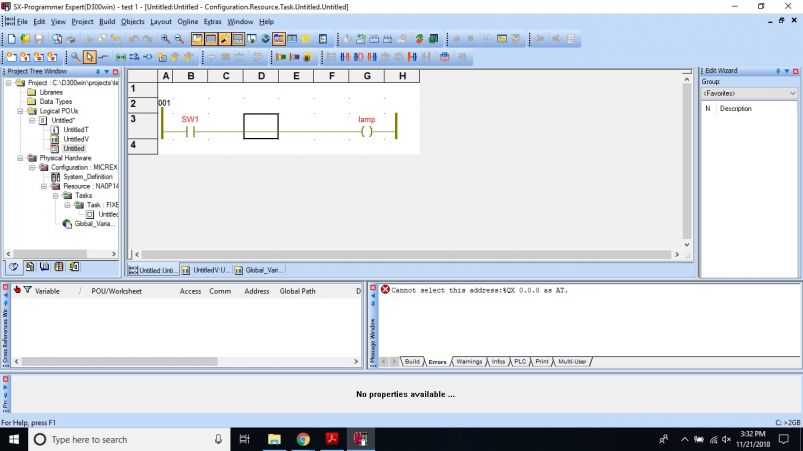
Task: Select the PLC tab in message window
Action: click(x=522, y=361)
